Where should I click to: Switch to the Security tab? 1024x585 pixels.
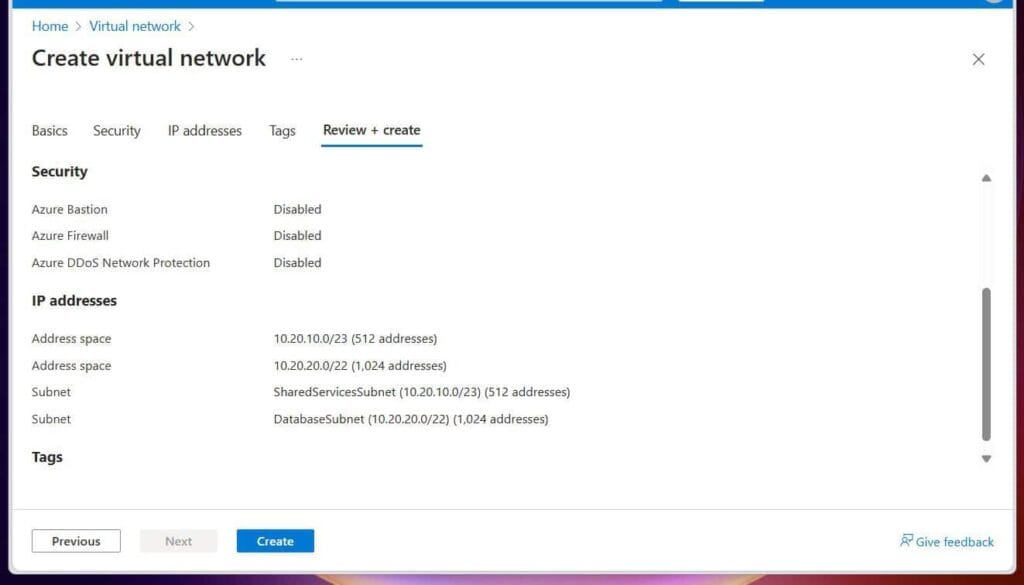tap(116, 130)
